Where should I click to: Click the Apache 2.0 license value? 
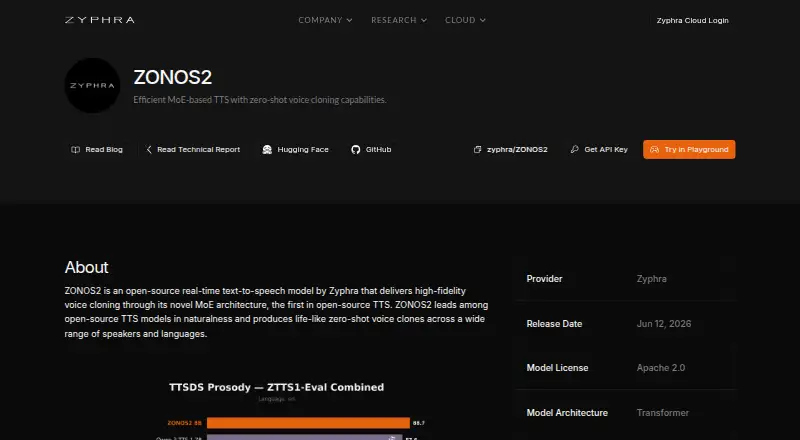pyautogui.click(x=661, y=368)
